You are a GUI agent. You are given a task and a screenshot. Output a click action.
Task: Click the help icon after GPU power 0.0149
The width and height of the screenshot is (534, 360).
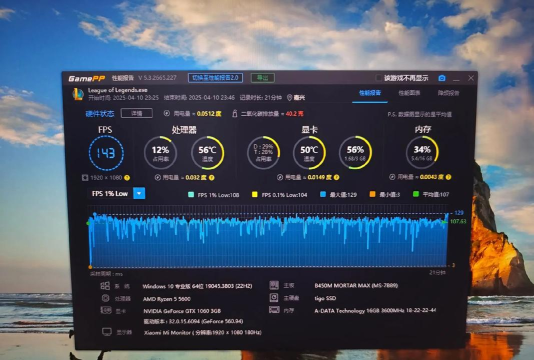pyautogui.click(x=336, y=177)
